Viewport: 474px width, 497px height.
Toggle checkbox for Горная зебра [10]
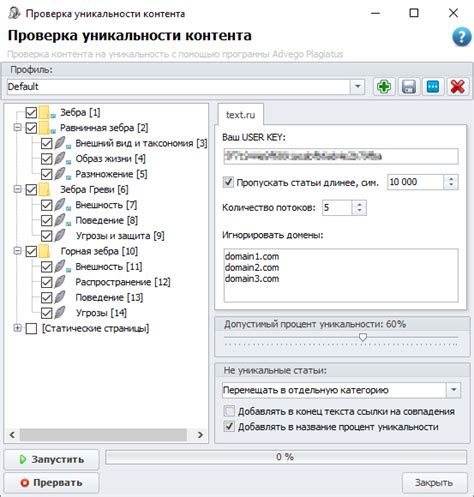pyautogui.click(x=31, y=251)
